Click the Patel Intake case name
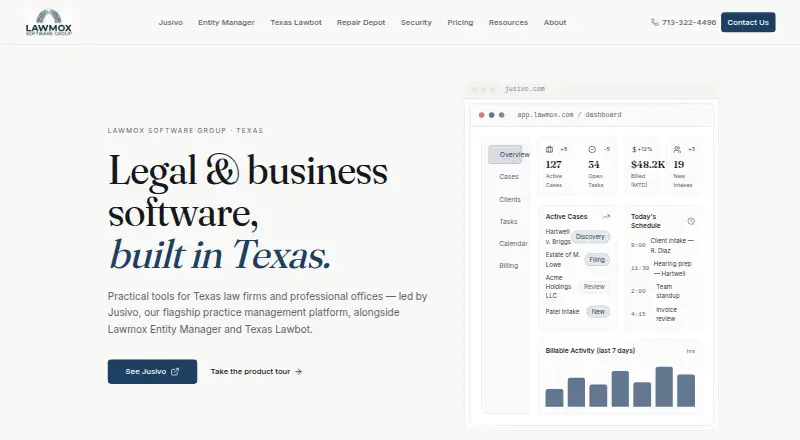Viewport: 800px width, 440px height. pyautogui.click(x=562, y=312)
